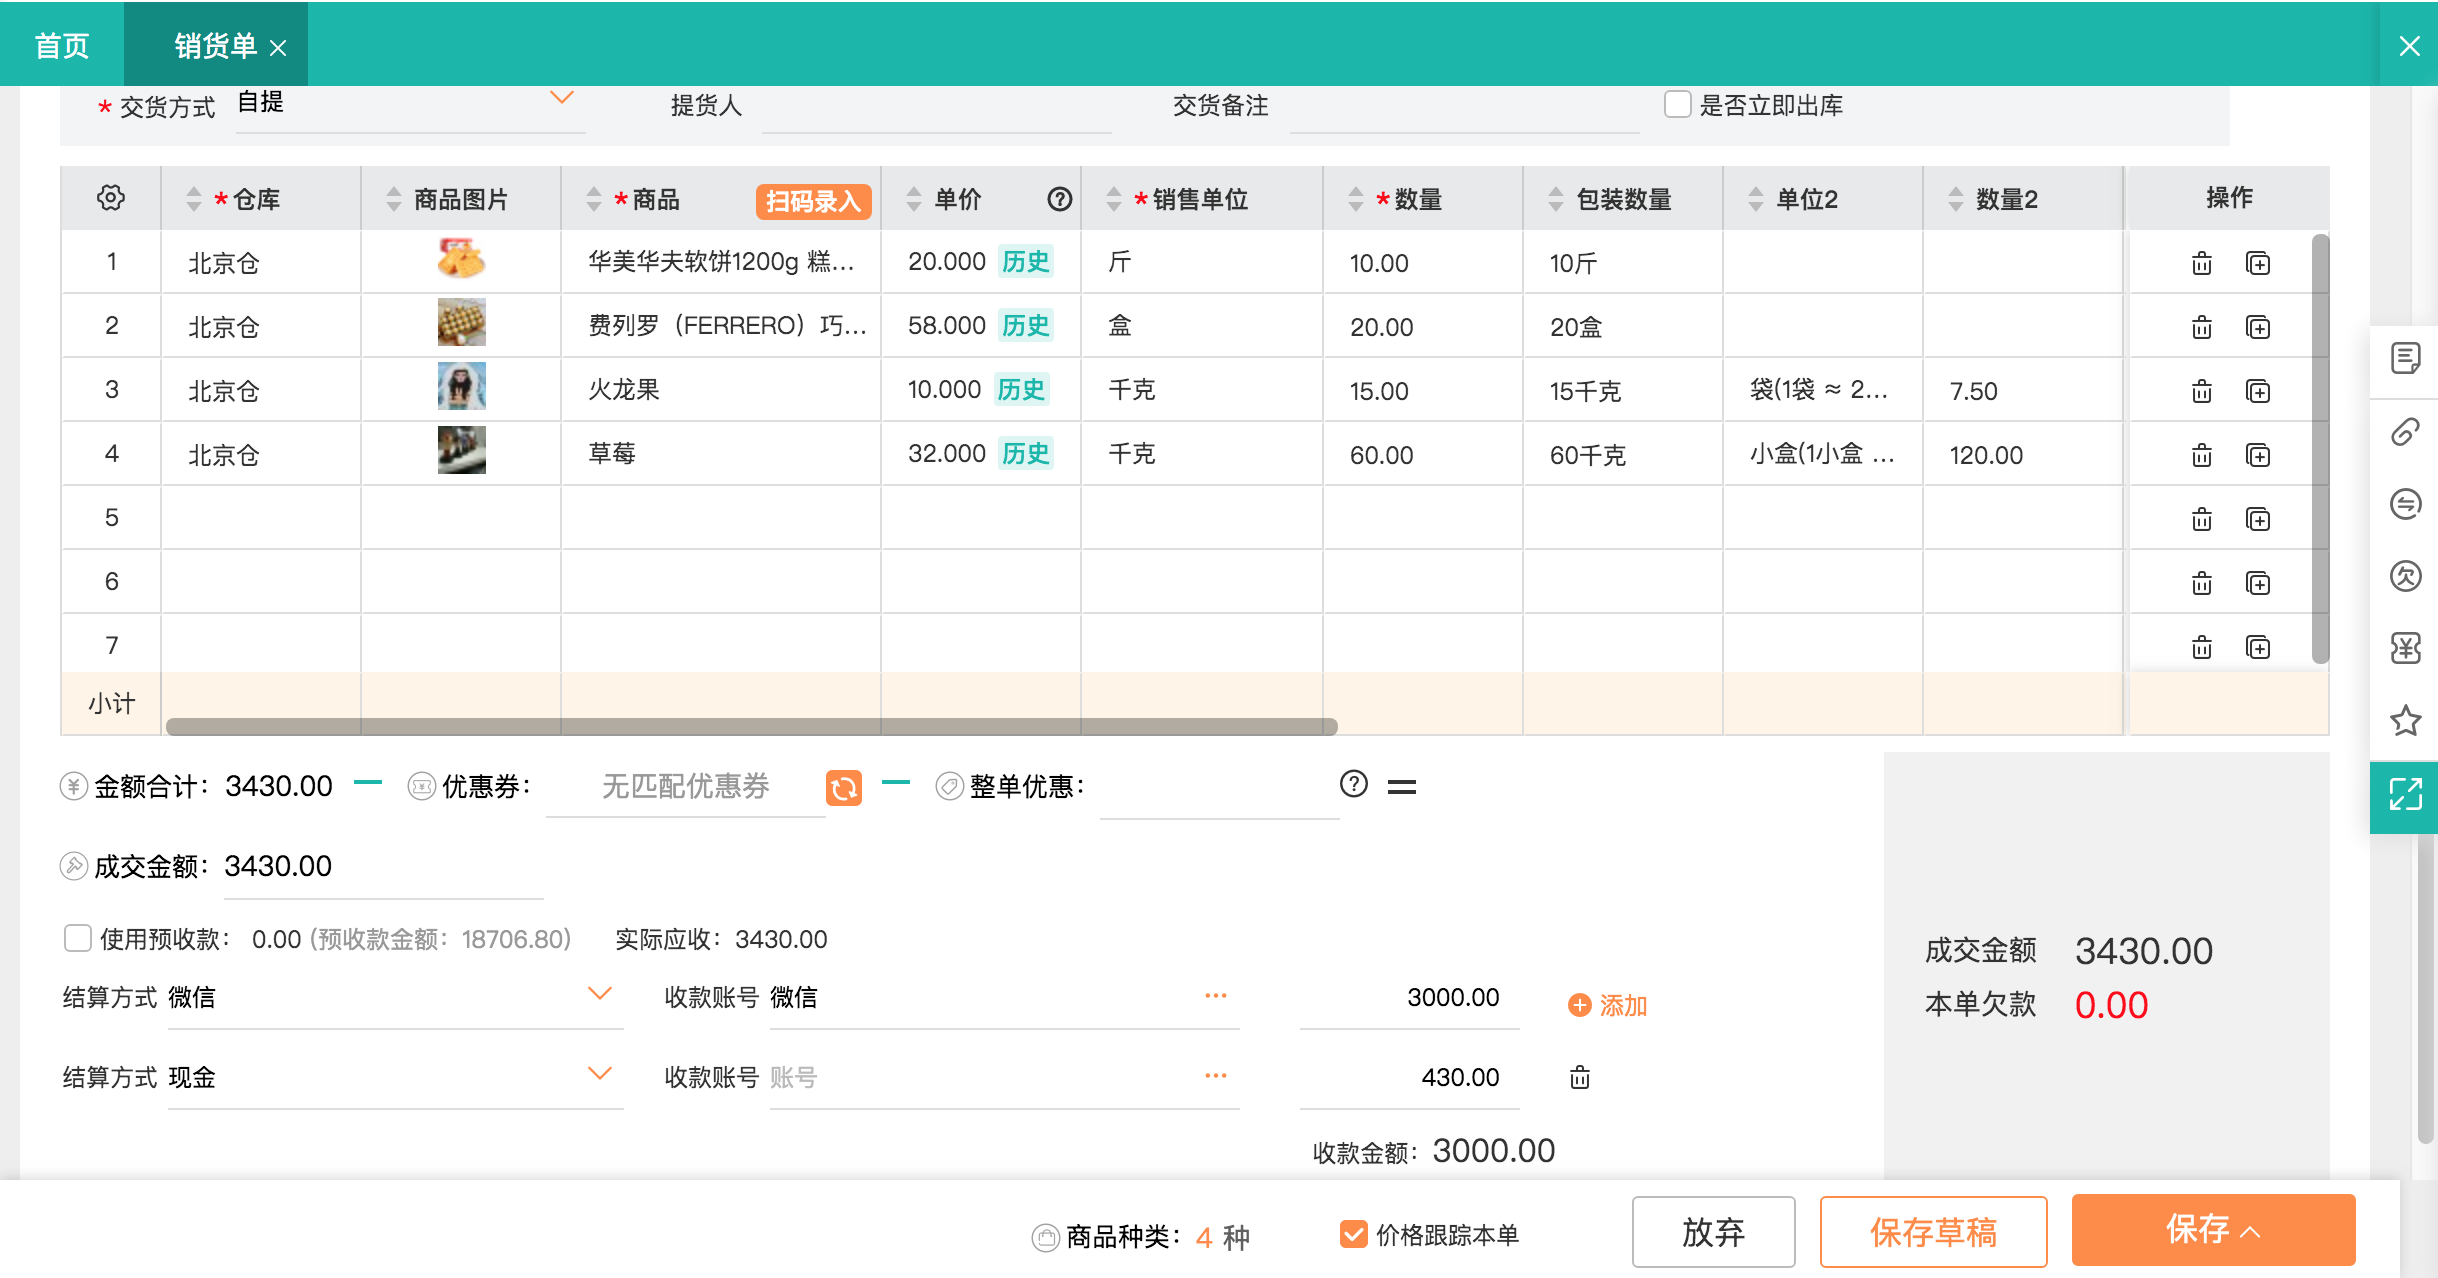Toggle the 是否立即出库 checkbox
Image resolution: width=2438 pixels, height=1278 pixels.
tap(1677, 103)
